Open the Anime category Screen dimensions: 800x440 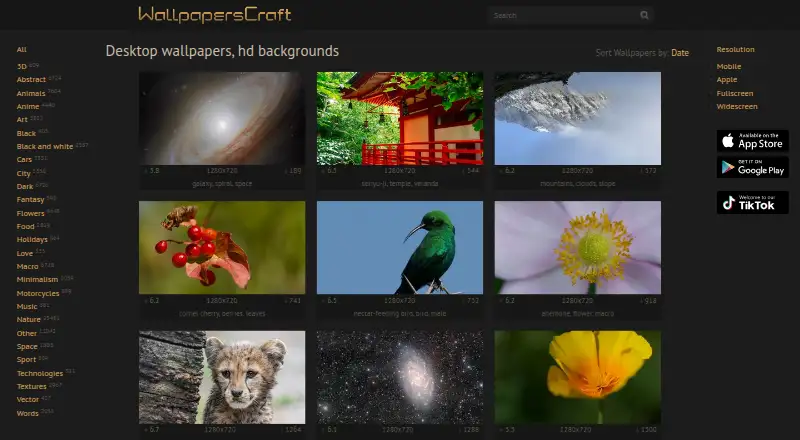(x=28, y=107)
